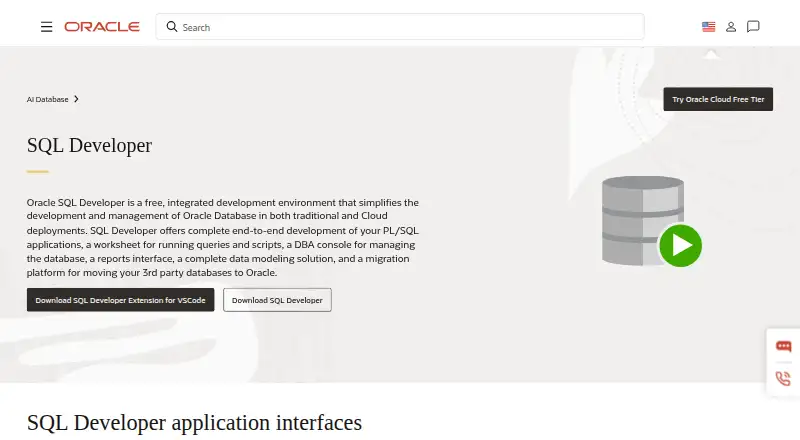
Task: Click the gray database cylinder image
Action: (x=643, y=220)
